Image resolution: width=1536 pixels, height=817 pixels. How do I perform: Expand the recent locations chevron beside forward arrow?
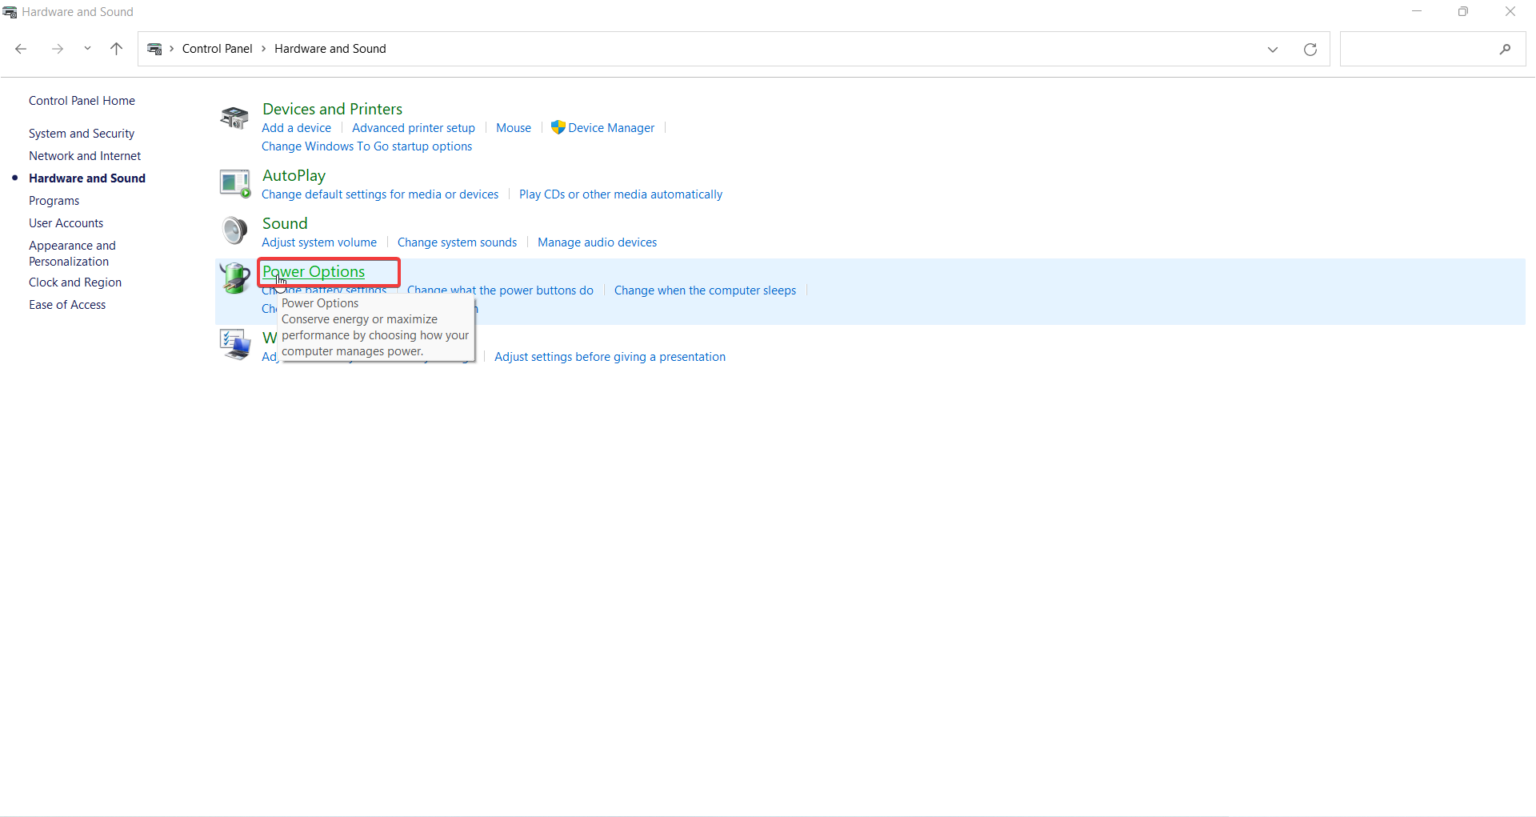(87, 48)
